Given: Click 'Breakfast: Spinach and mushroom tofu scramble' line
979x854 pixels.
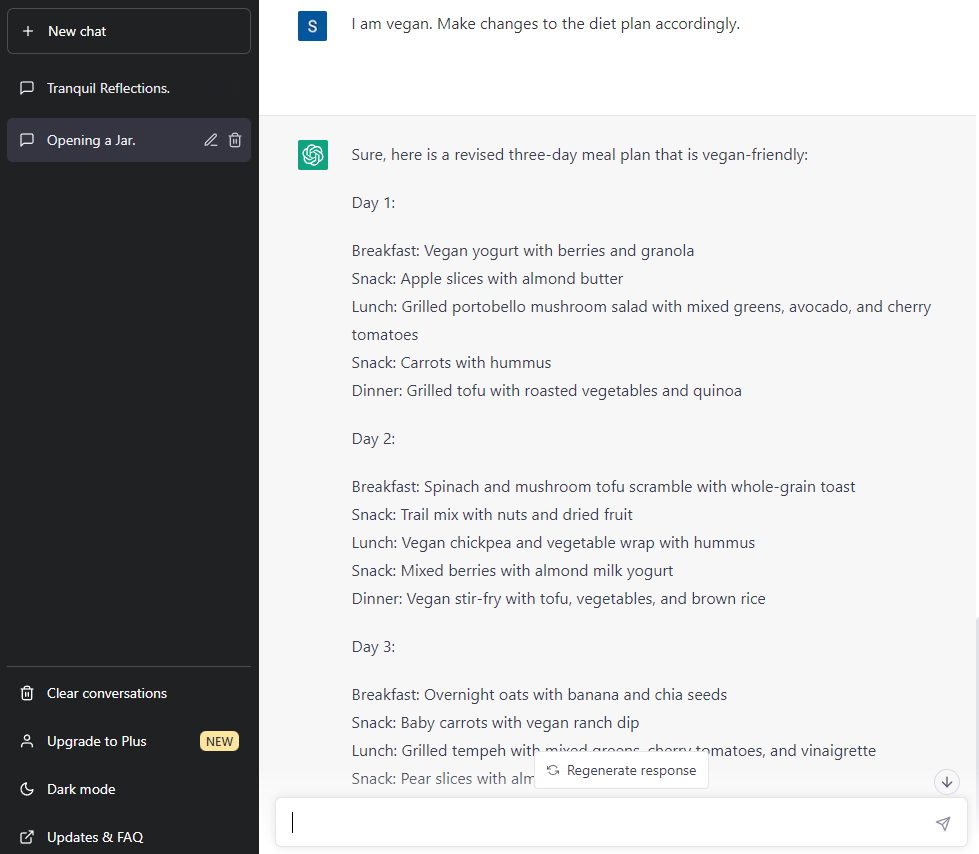Looking at the screenshot, I should [x=603, y=487].
